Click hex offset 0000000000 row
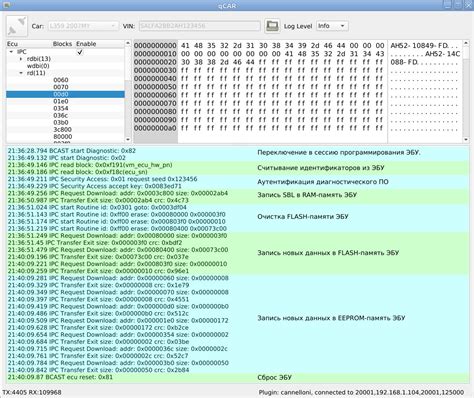The height and width of the screenshot is (398, 474). [x=155, y=45]
